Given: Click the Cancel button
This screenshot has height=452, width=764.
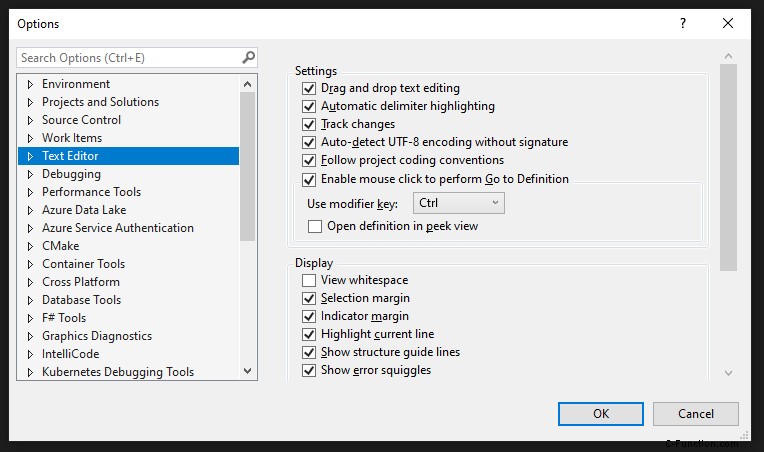Looking at the screenshot, I should tap(696, 413).
